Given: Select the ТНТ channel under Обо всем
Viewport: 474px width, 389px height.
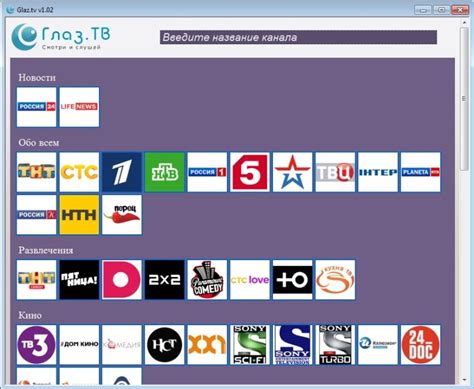Looking at the screenshot, I should [x=37, y=172].
